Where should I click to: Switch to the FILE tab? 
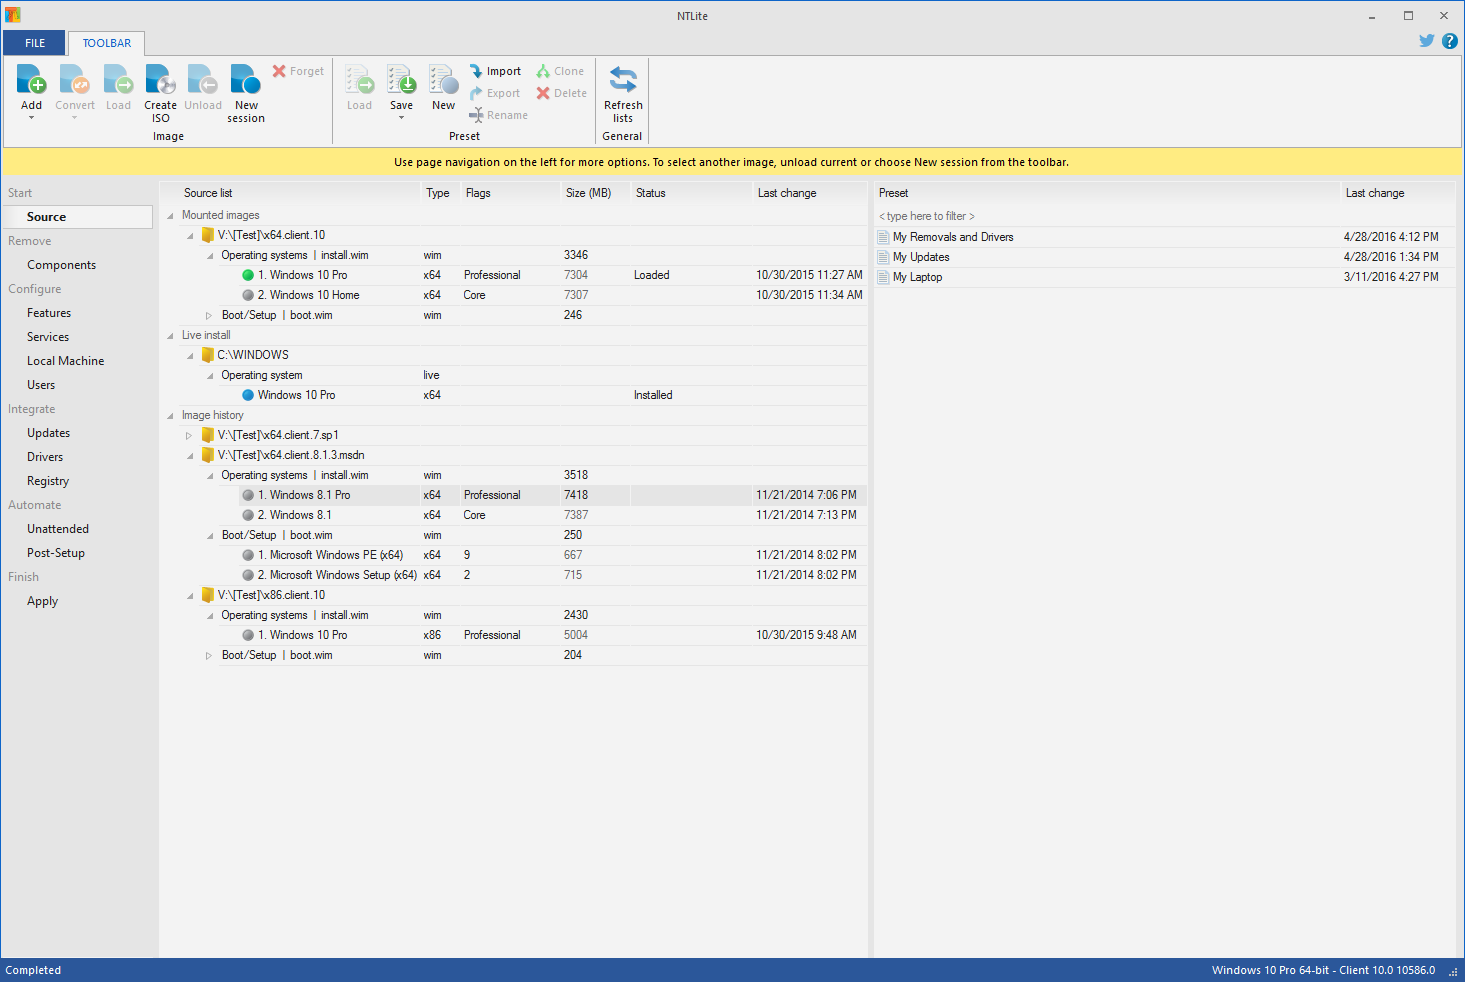point(34,42)
